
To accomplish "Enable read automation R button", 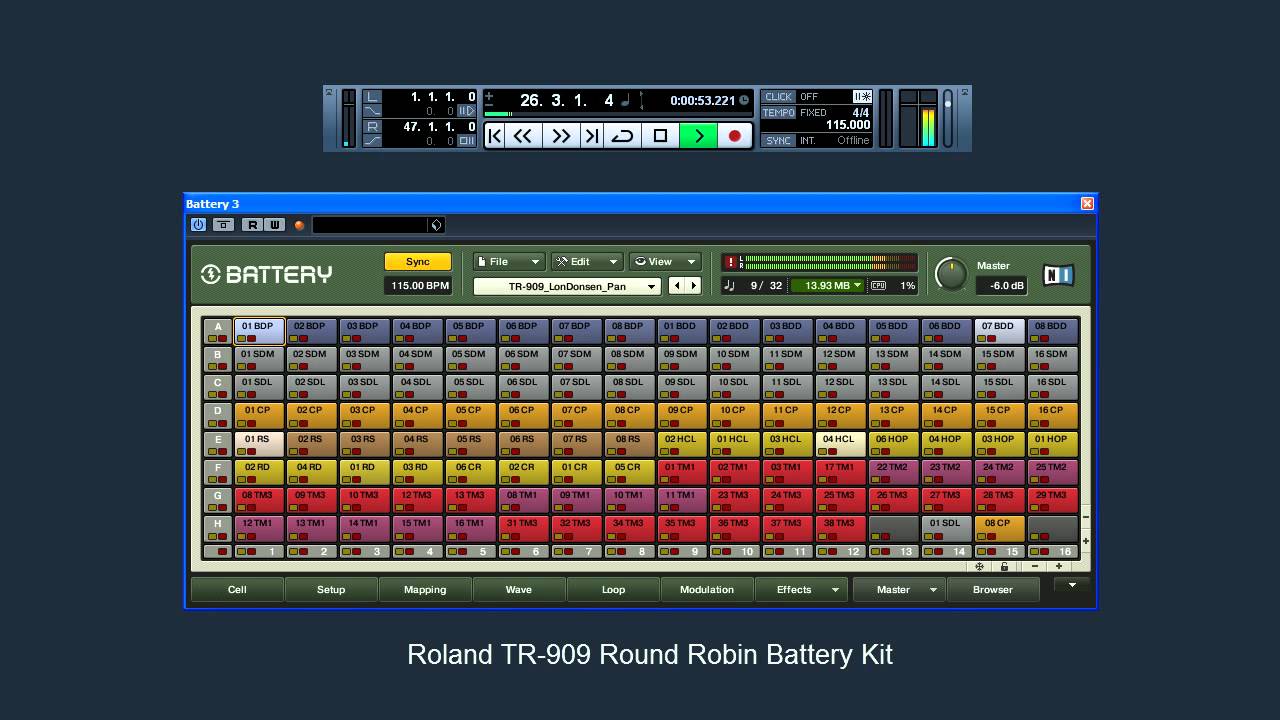I will [x=253, y=225].
